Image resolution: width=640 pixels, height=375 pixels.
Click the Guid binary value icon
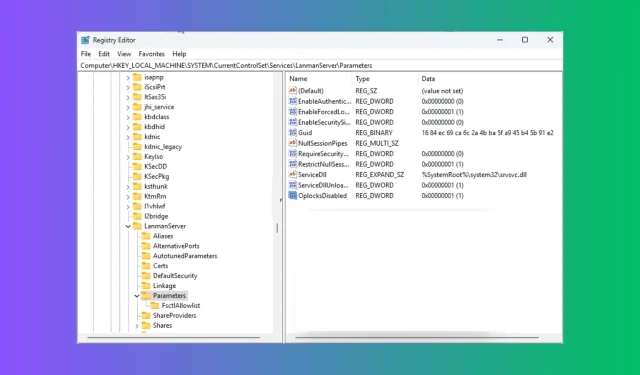292,133
